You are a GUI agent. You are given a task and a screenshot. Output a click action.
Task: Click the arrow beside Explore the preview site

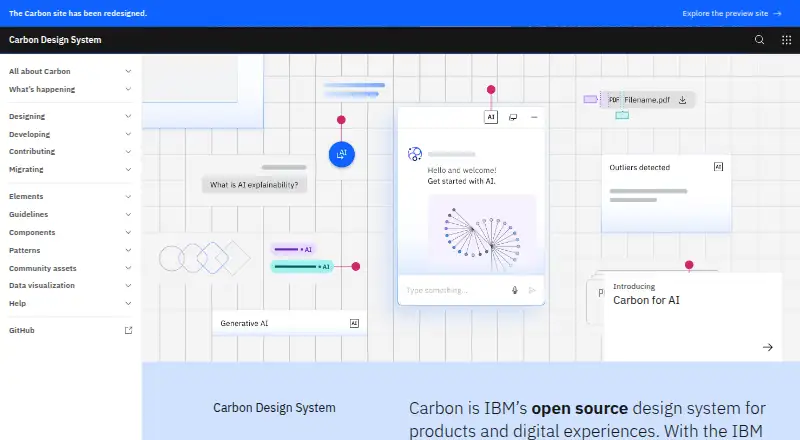point(777,13)
